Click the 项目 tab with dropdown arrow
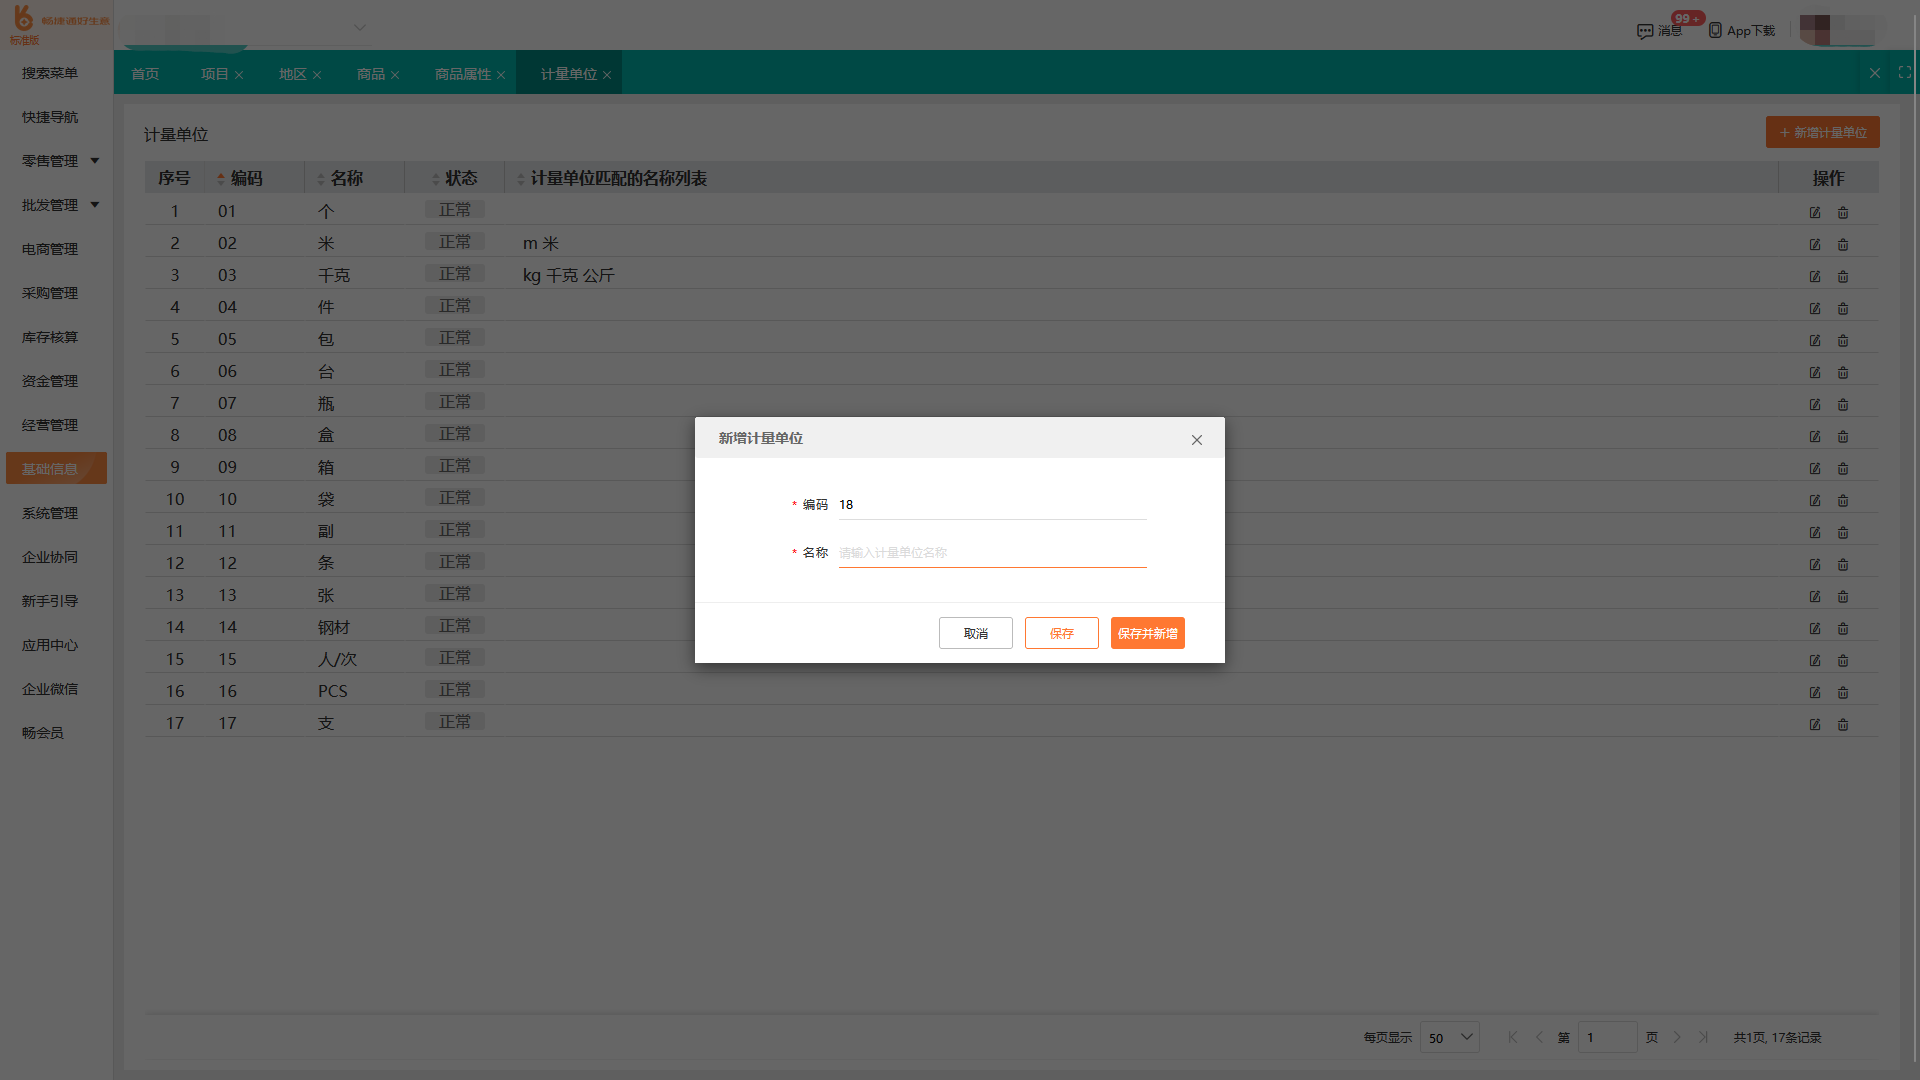The height and width of the screenshot is (1080, 1920). pos(220,74)
